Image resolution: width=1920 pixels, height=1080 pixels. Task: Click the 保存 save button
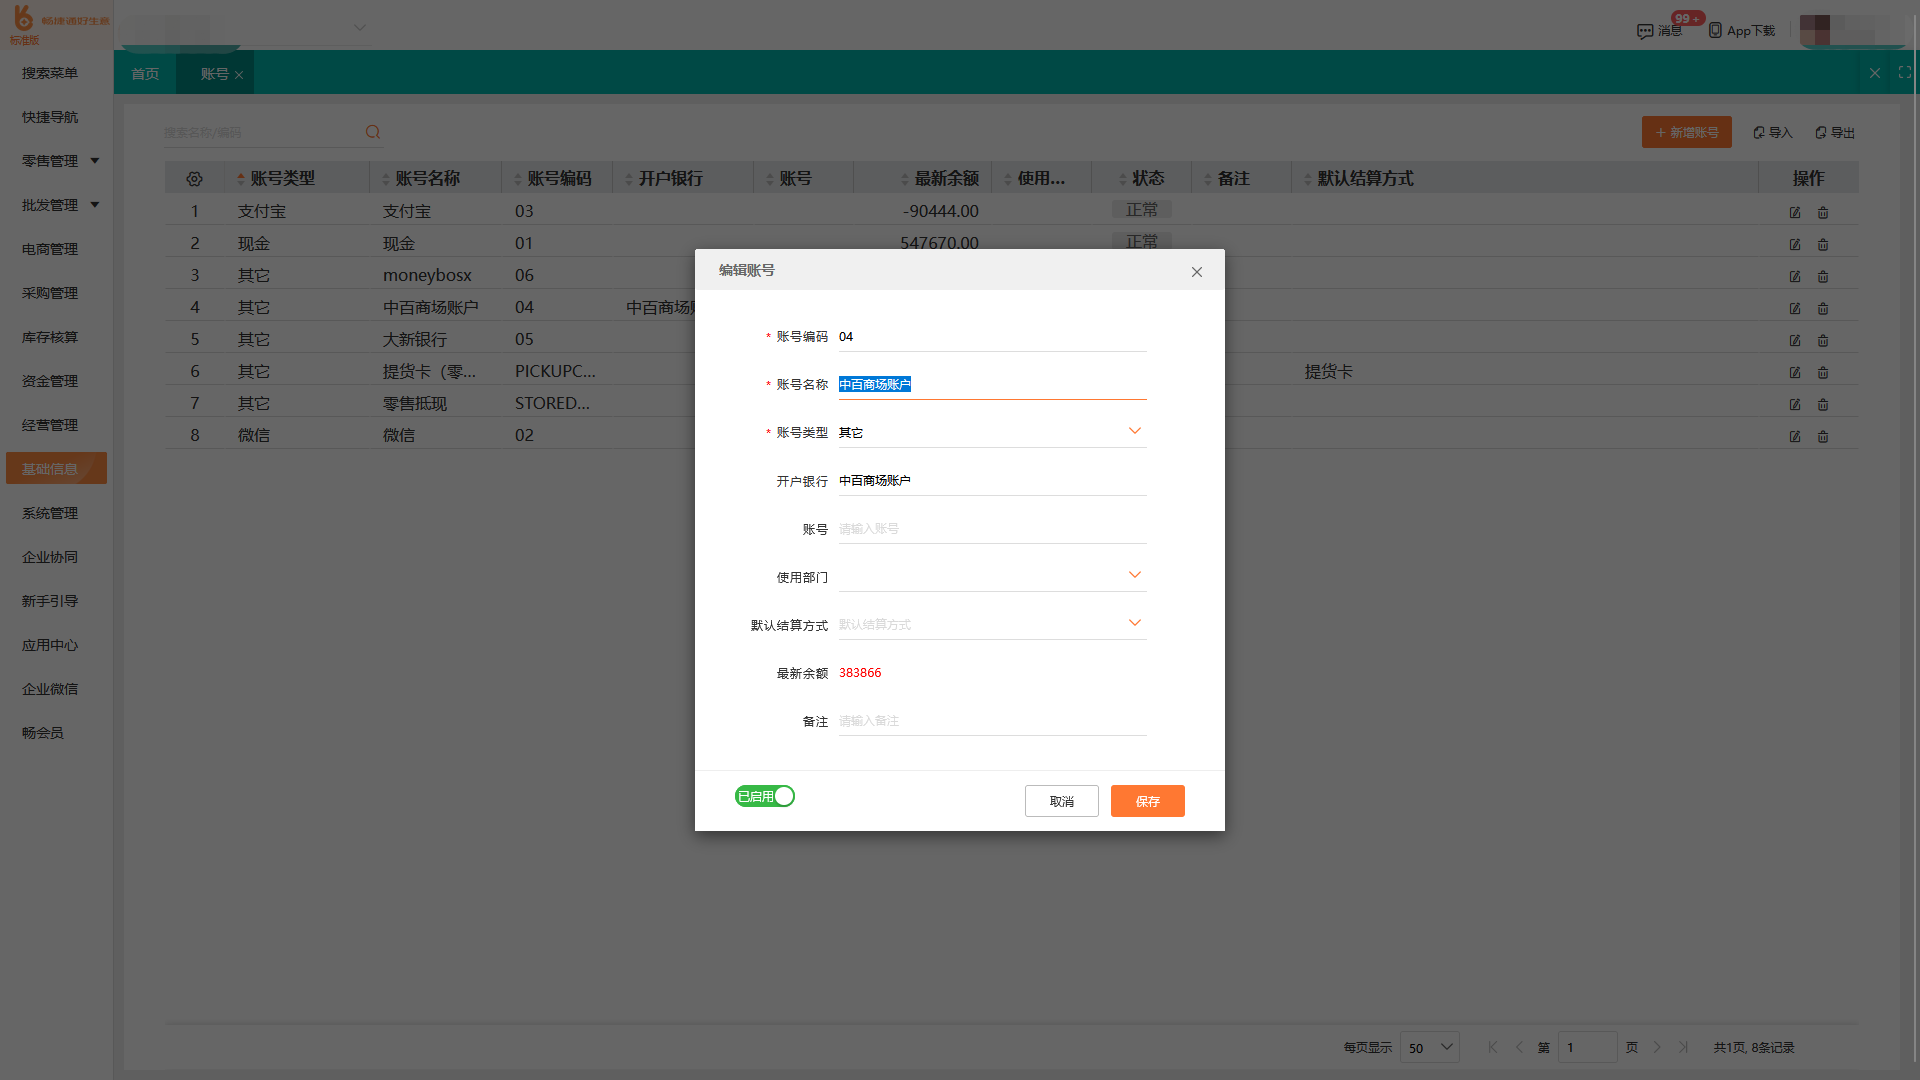(x=1147, y=800)
